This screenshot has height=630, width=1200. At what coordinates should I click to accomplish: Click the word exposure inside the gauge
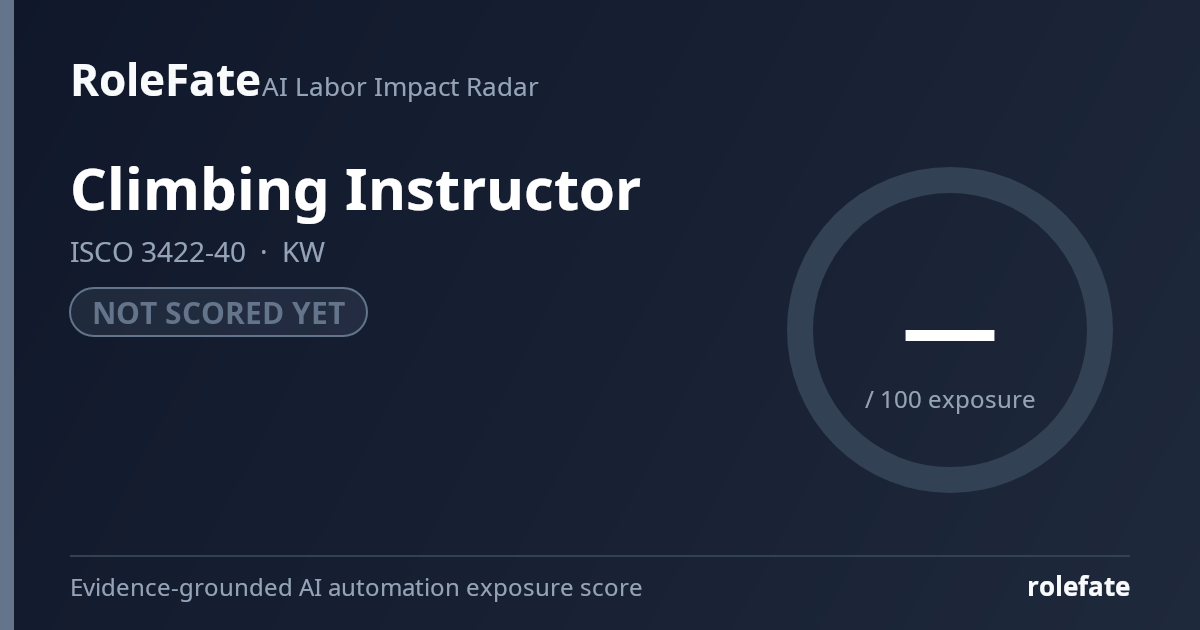981,400
